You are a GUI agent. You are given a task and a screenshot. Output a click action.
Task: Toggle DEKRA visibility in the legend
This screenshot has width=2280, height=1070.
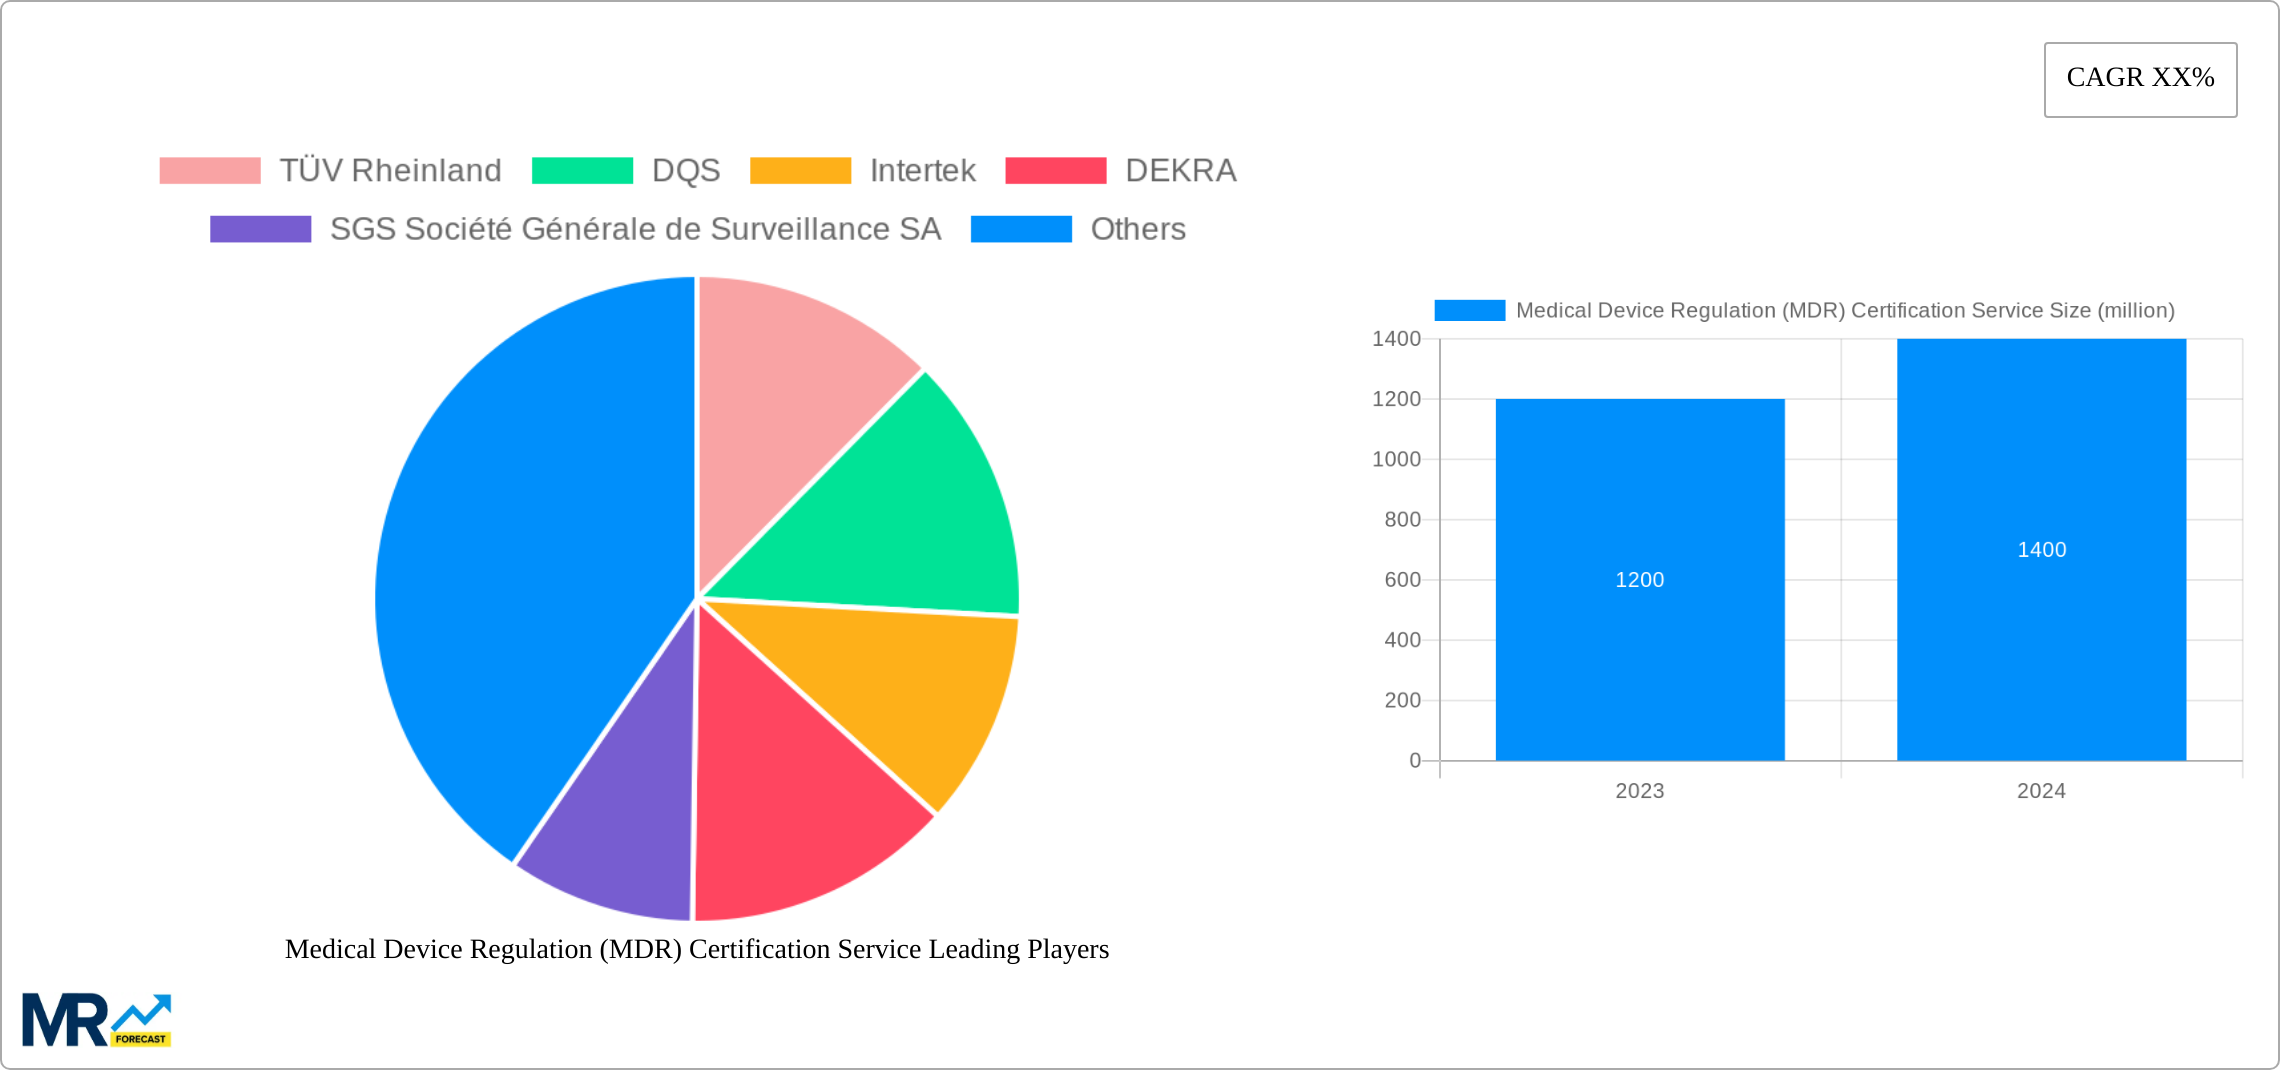tap(1180, 170)
